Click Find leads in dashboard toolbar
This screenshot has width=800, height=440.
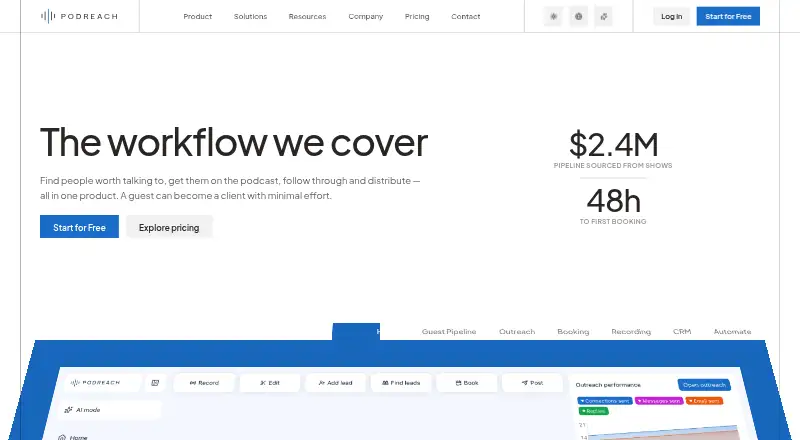tap(401, 383)
